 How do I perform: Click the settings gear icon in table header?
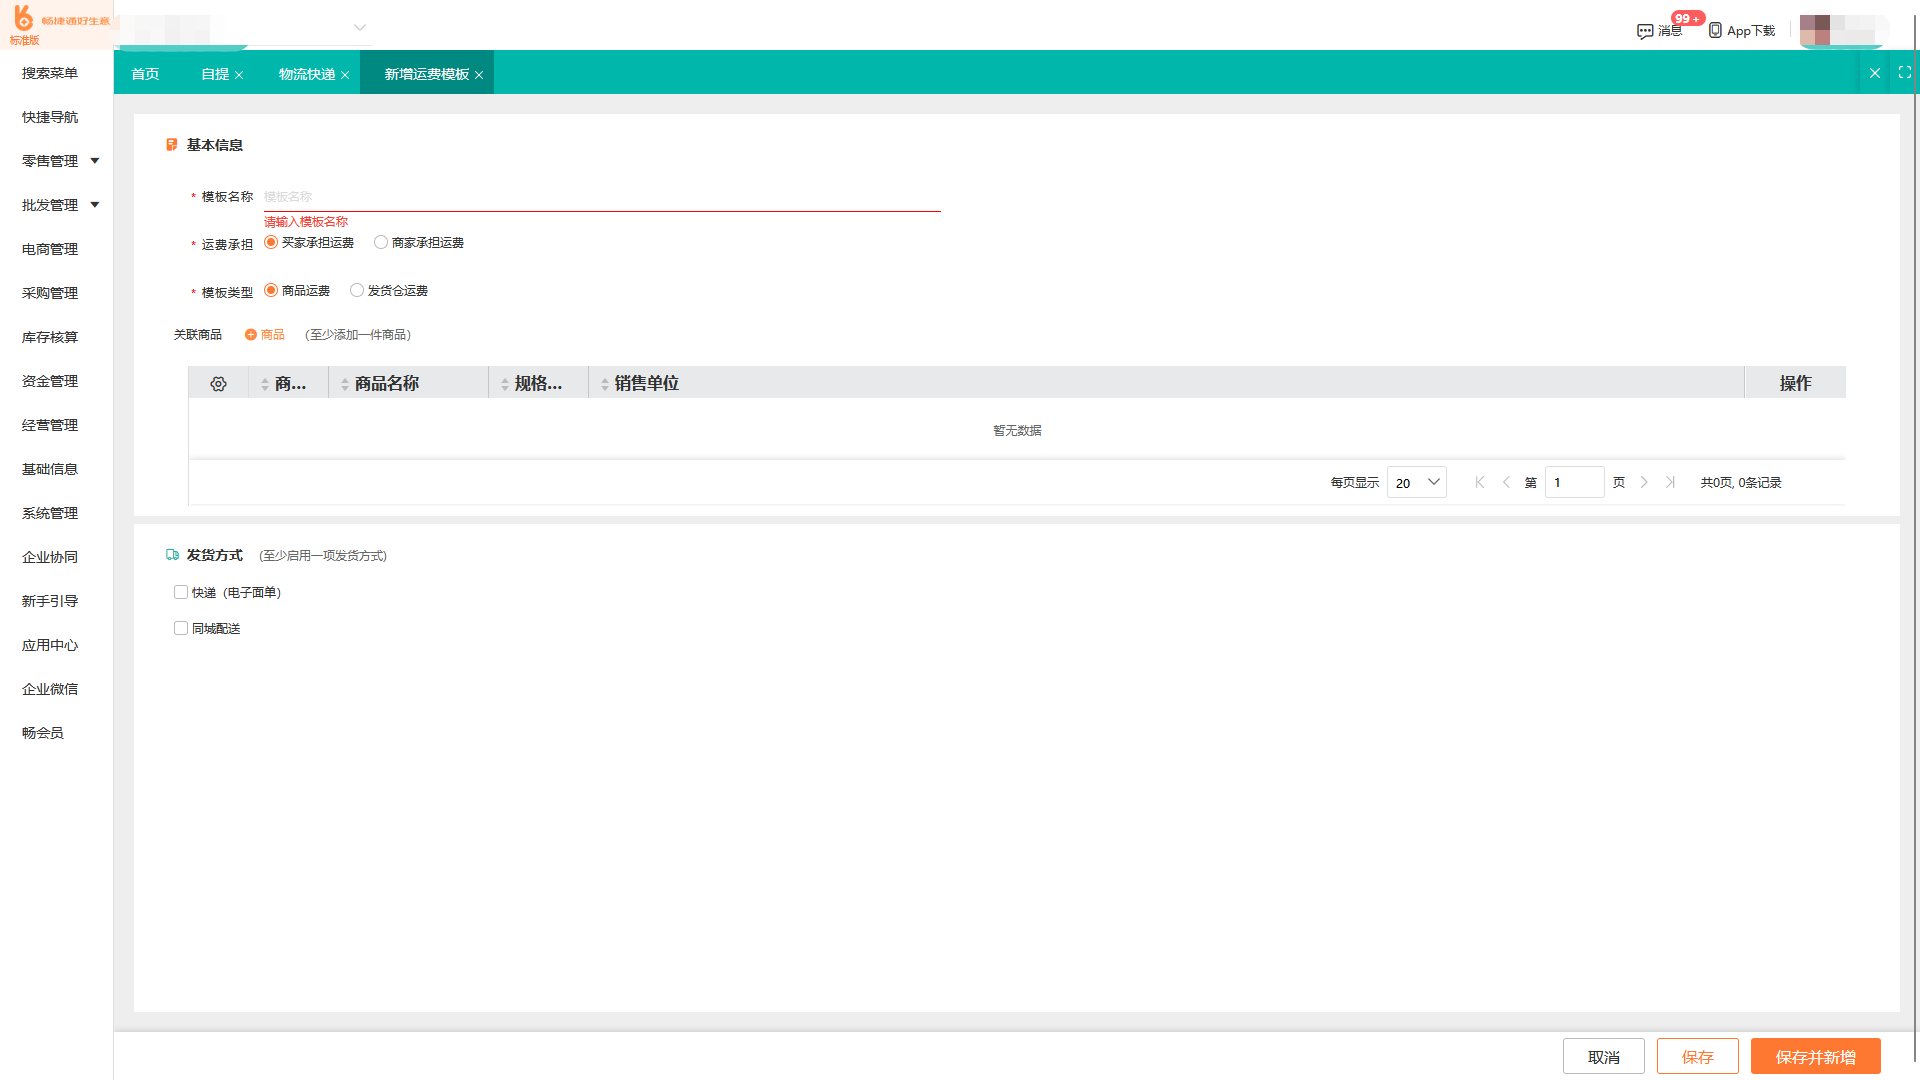218,382
